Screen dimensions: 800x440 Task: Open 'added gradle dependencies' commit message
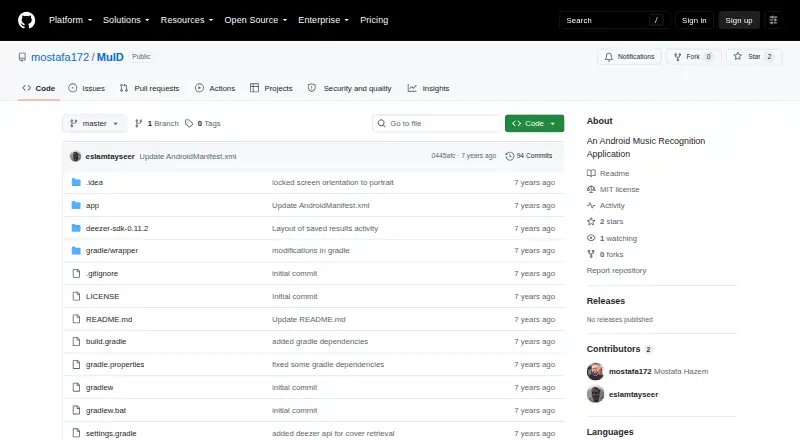(x=320, y=341)
